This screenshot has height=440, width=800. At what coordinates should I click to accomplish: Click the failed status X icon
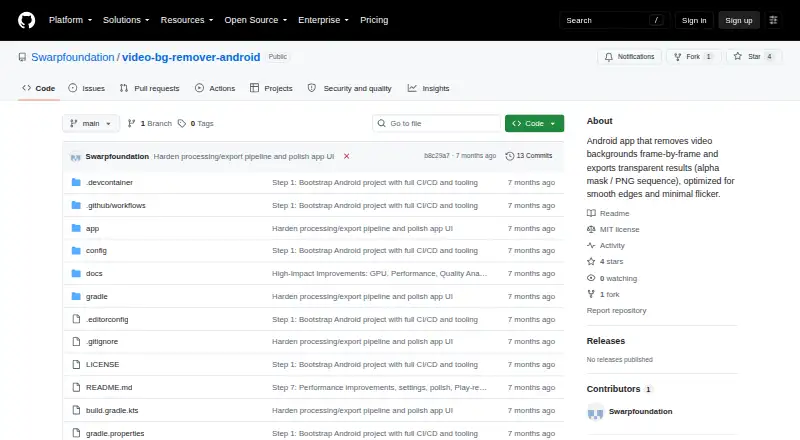(x=346, y=156)
